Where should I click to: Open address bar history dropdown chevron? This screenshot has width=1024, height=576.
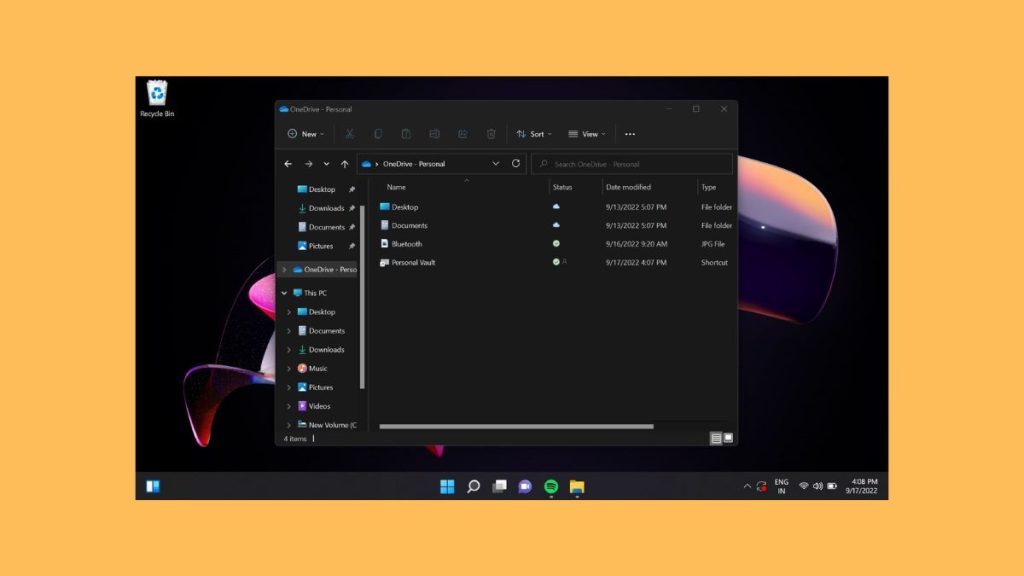tap(496, 163)
